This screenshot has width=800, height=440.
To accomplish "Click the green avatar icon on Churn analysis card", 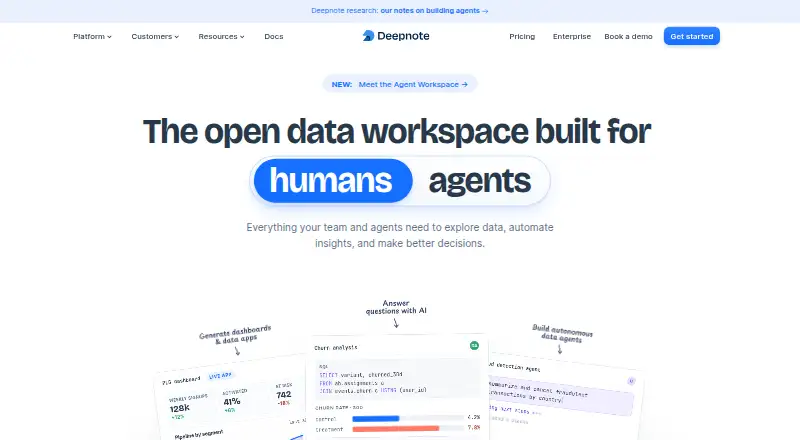I will [x=474, y=346].
